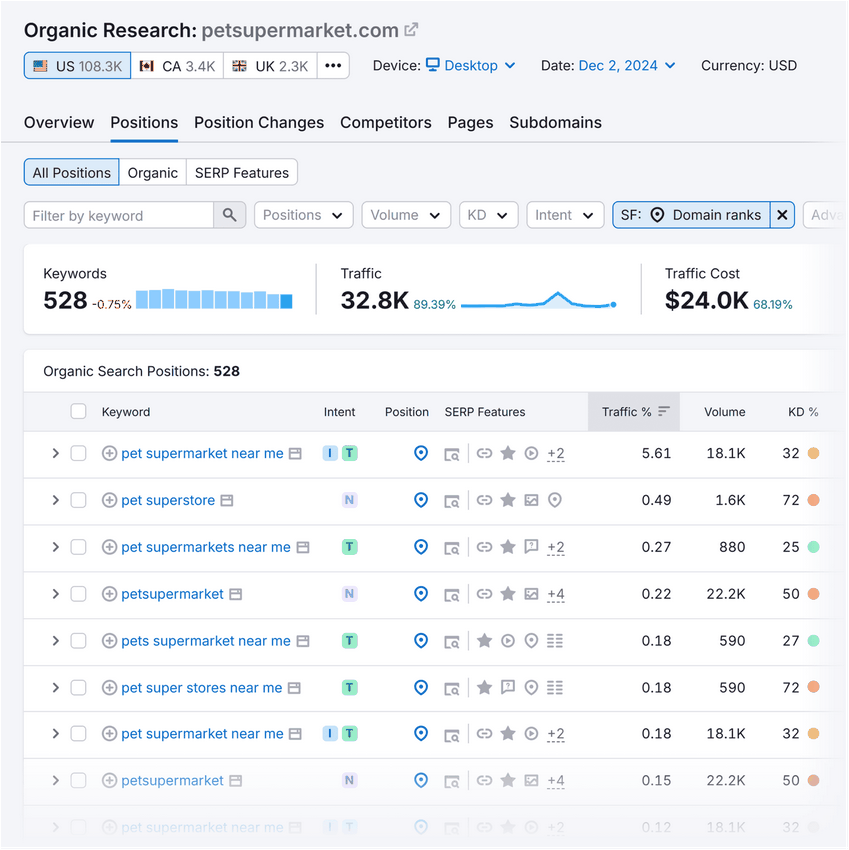Click the sitelinks icon beside pet supermarkets near me
This screenshot has width=849, height=850.
(484, 547)
